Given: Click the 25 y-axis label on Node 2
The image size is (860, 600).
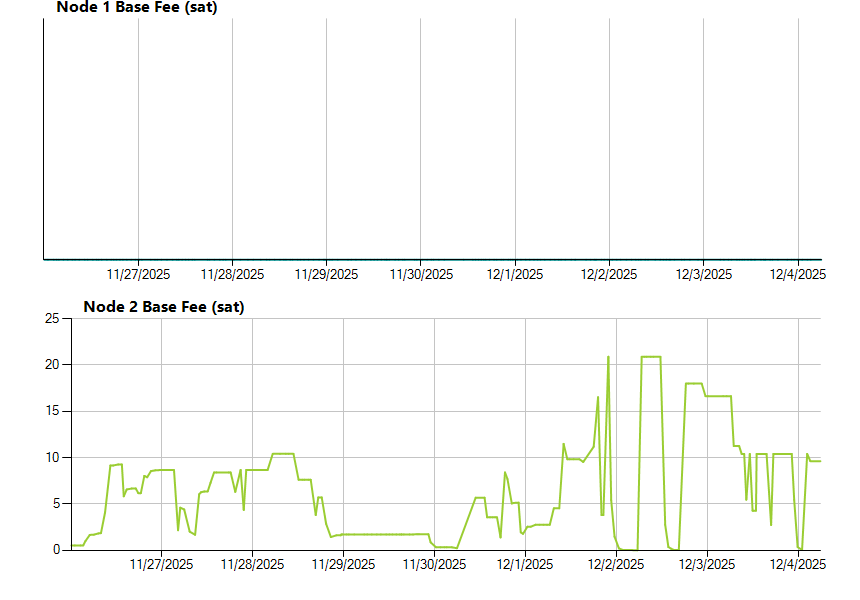Looking at the screenshot, I should click(x=52, y=319).
